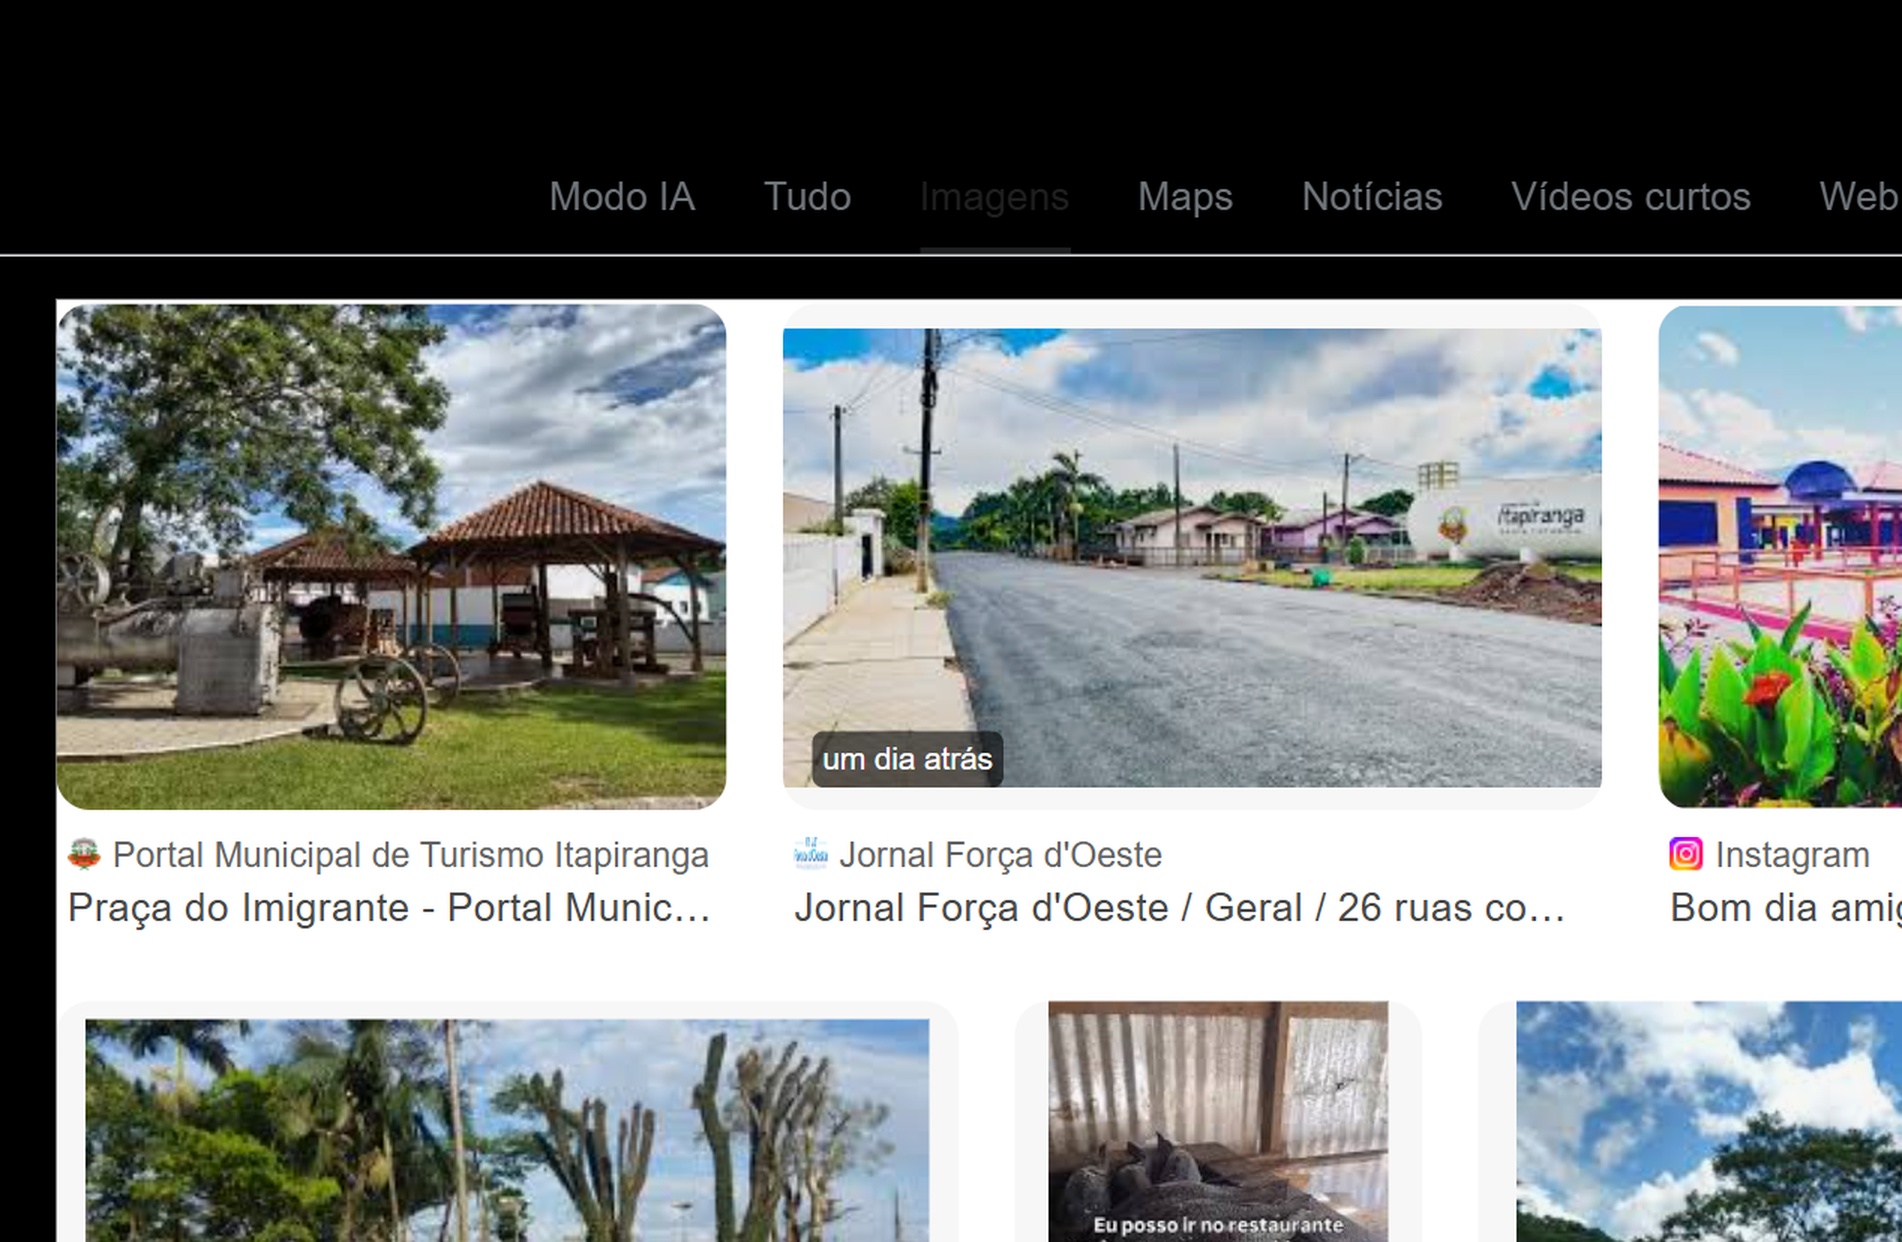Screen dimensions: 1902x1242
Task: Click the Instagram logo icon
Action: pyautogui.click(x=1685, y=855)
